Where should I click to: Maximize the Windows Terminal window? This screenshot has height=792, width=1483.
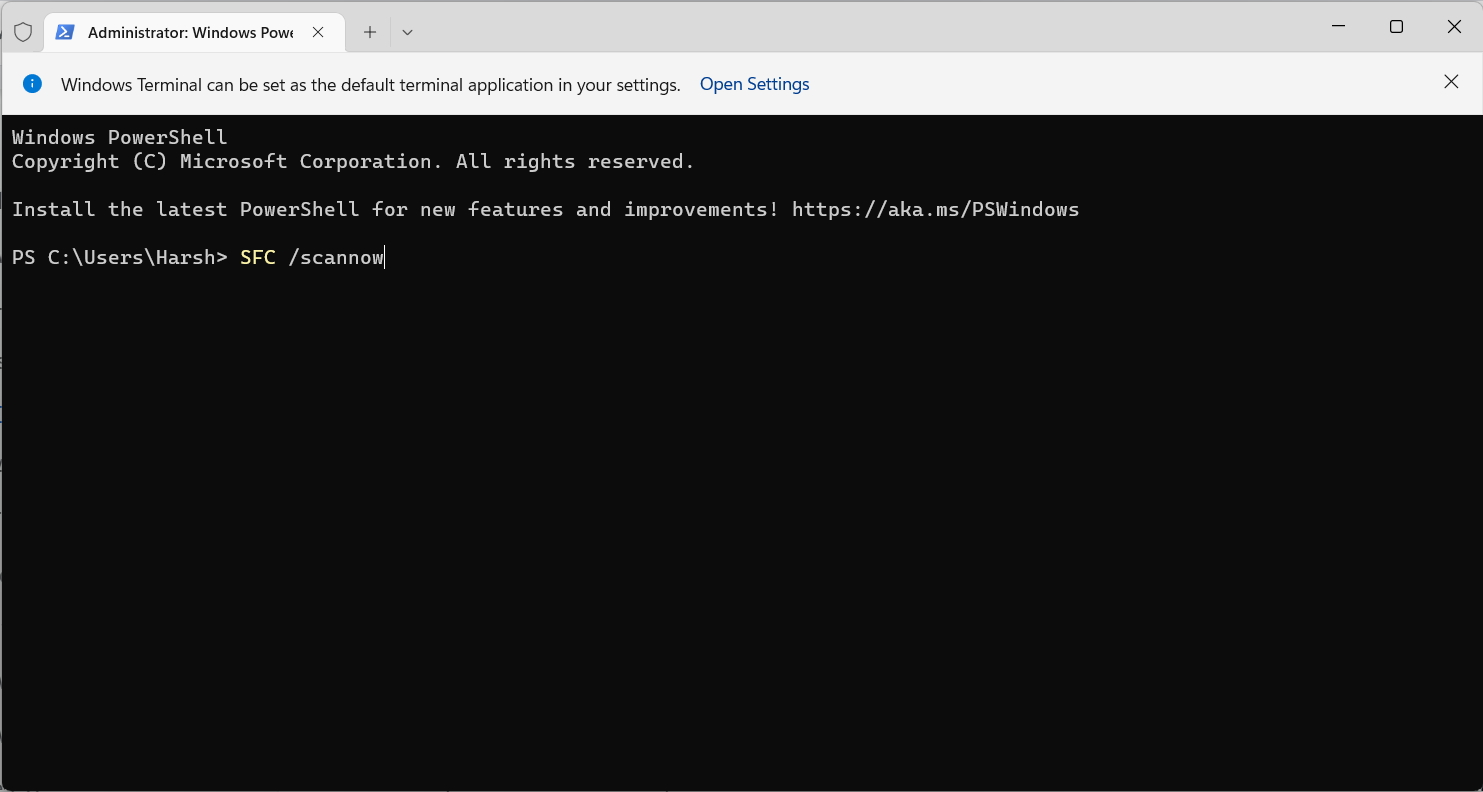(1396, 27)
